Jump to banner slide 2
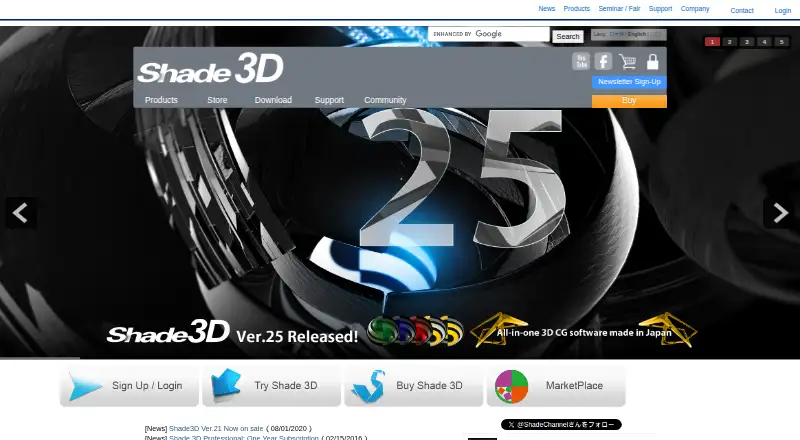This screenshot has height=440, width=800. pyautogui.click(x=730, y=42)
